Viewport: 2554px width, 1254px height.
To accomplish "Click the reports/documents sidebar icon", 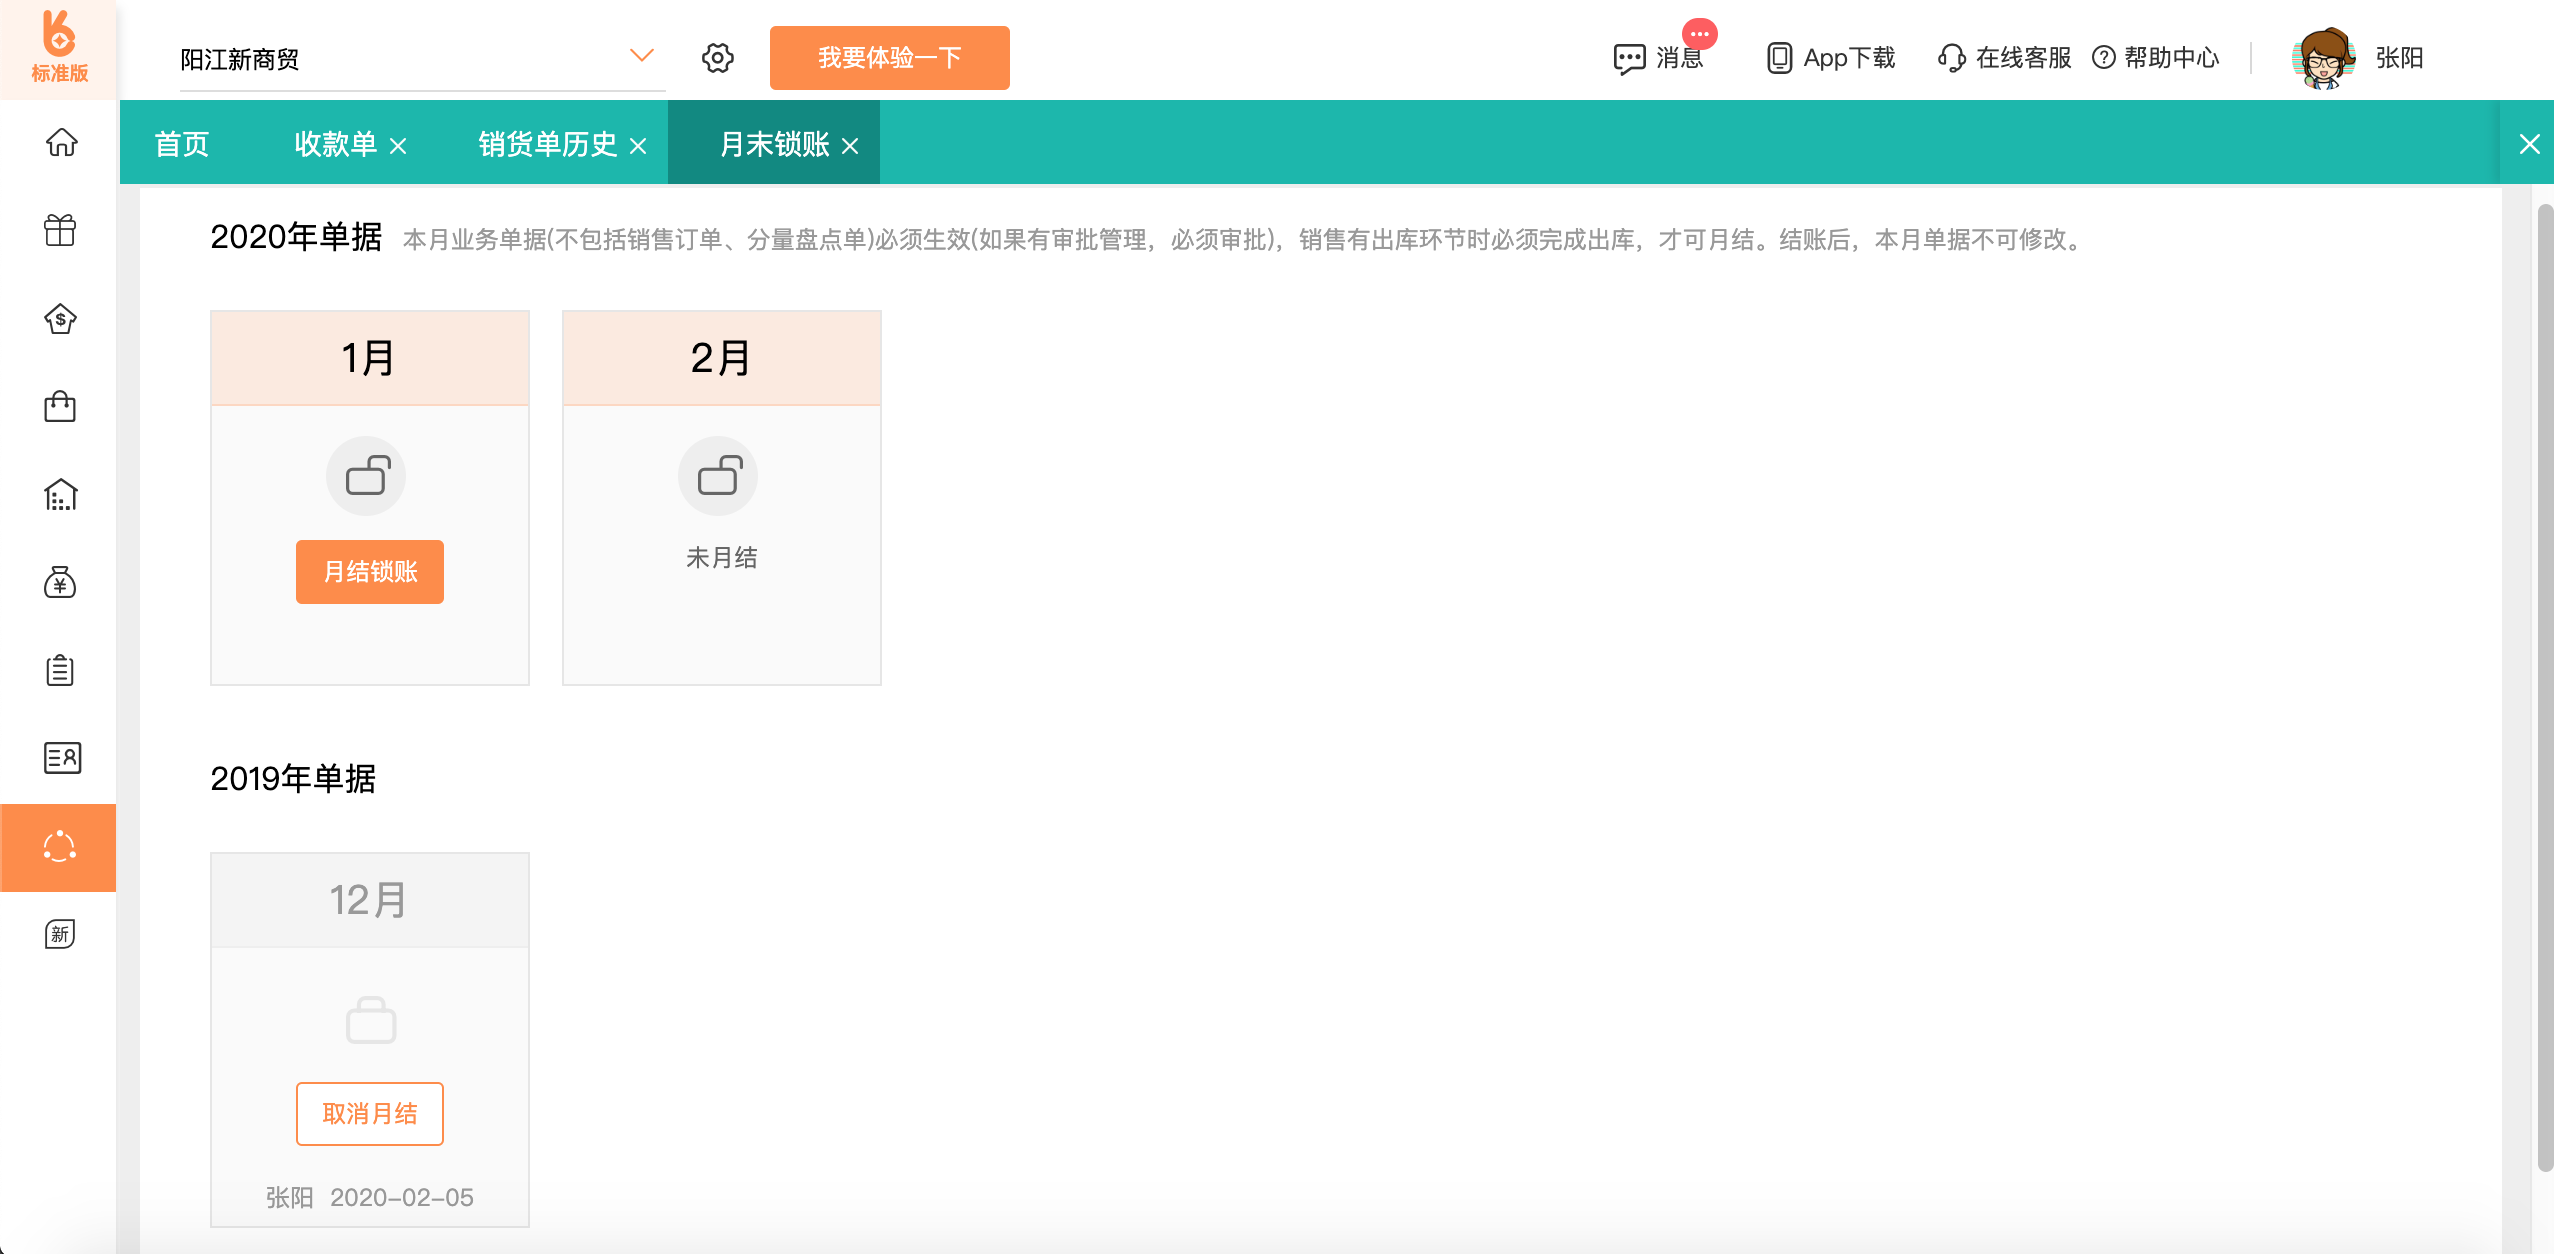I will coord(60,668).
